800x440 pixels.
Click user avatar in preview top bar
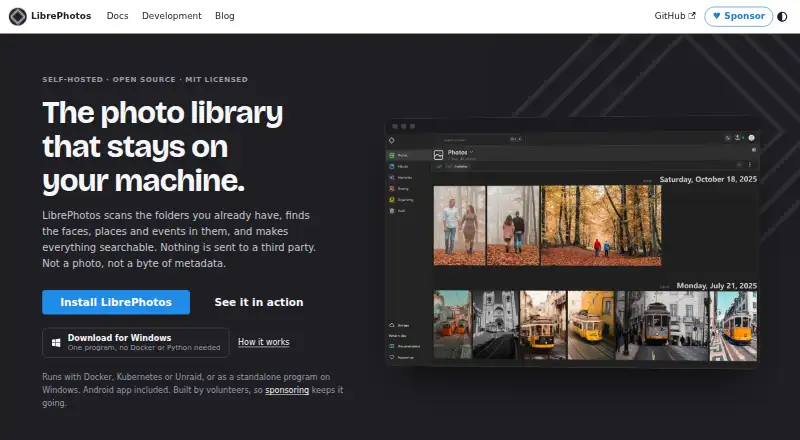[752, 138]
